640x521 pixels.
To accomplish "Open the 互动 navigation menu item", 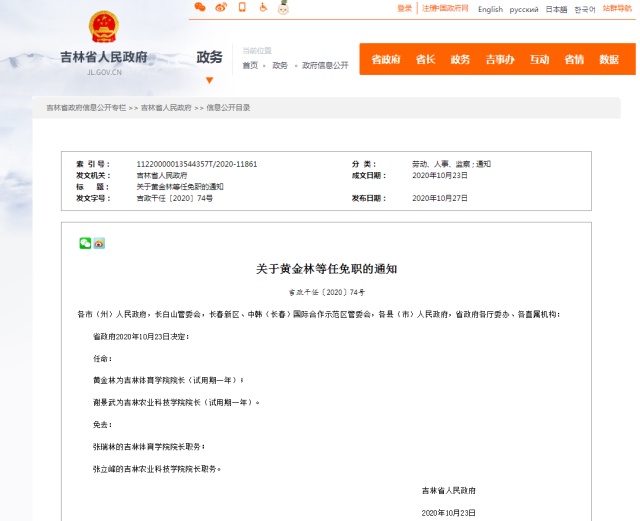I will pos(539,60).
